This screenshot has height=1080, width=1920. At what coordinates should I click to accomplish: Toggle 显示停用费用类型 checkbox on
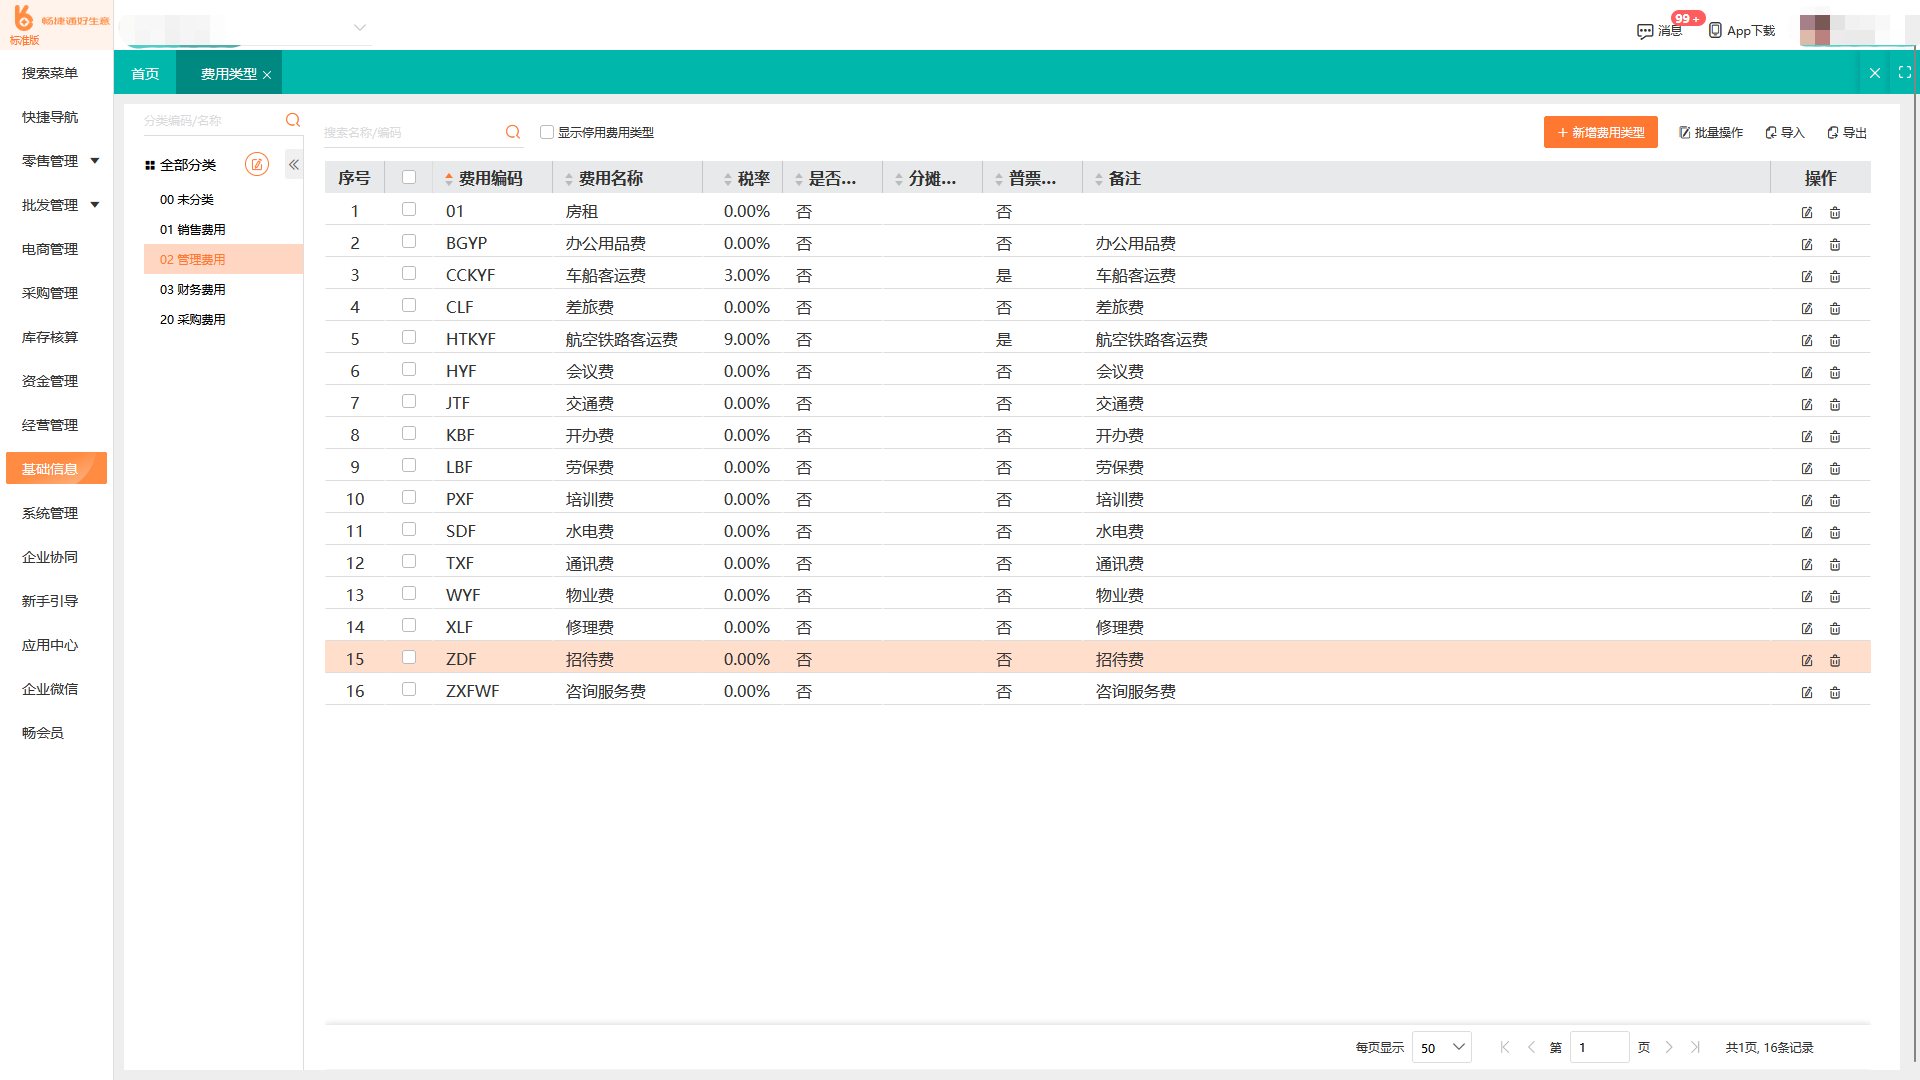546,131
